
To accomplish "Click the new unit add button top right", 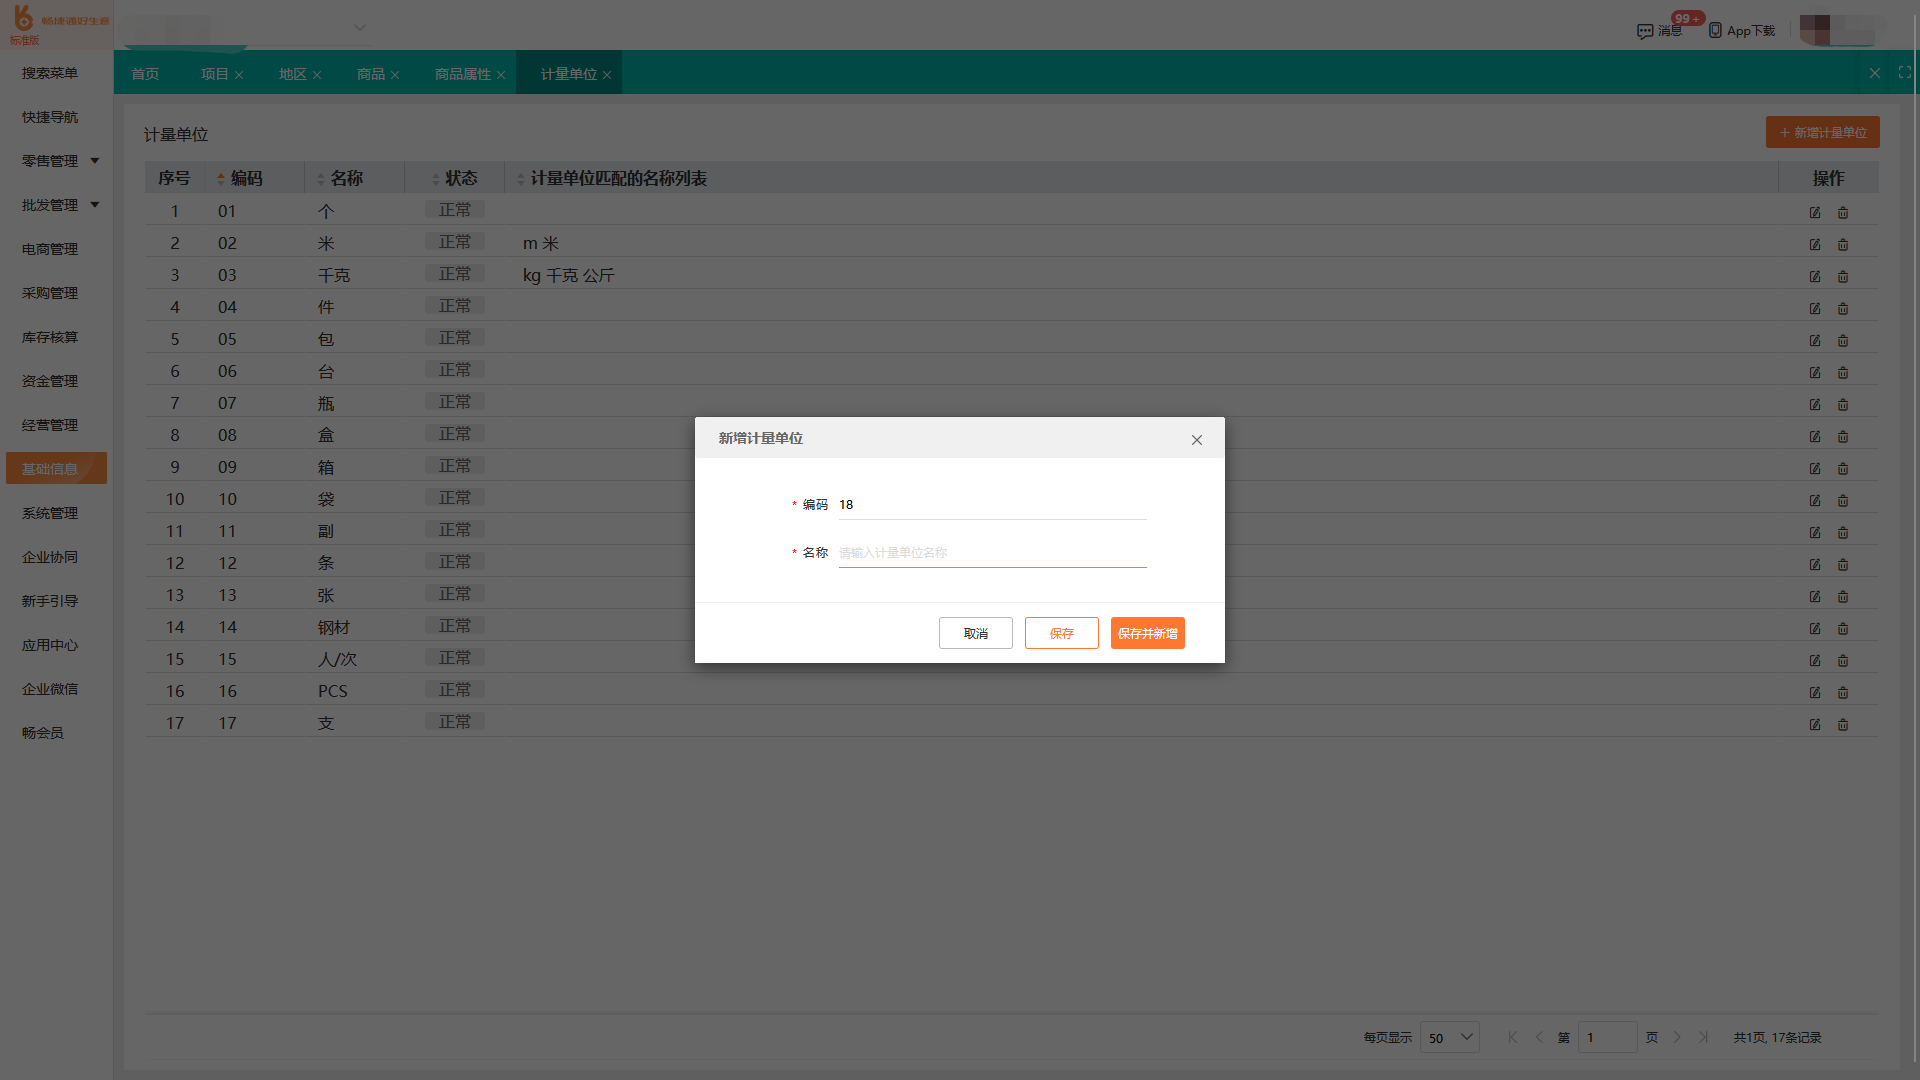I will point(1822,132).
